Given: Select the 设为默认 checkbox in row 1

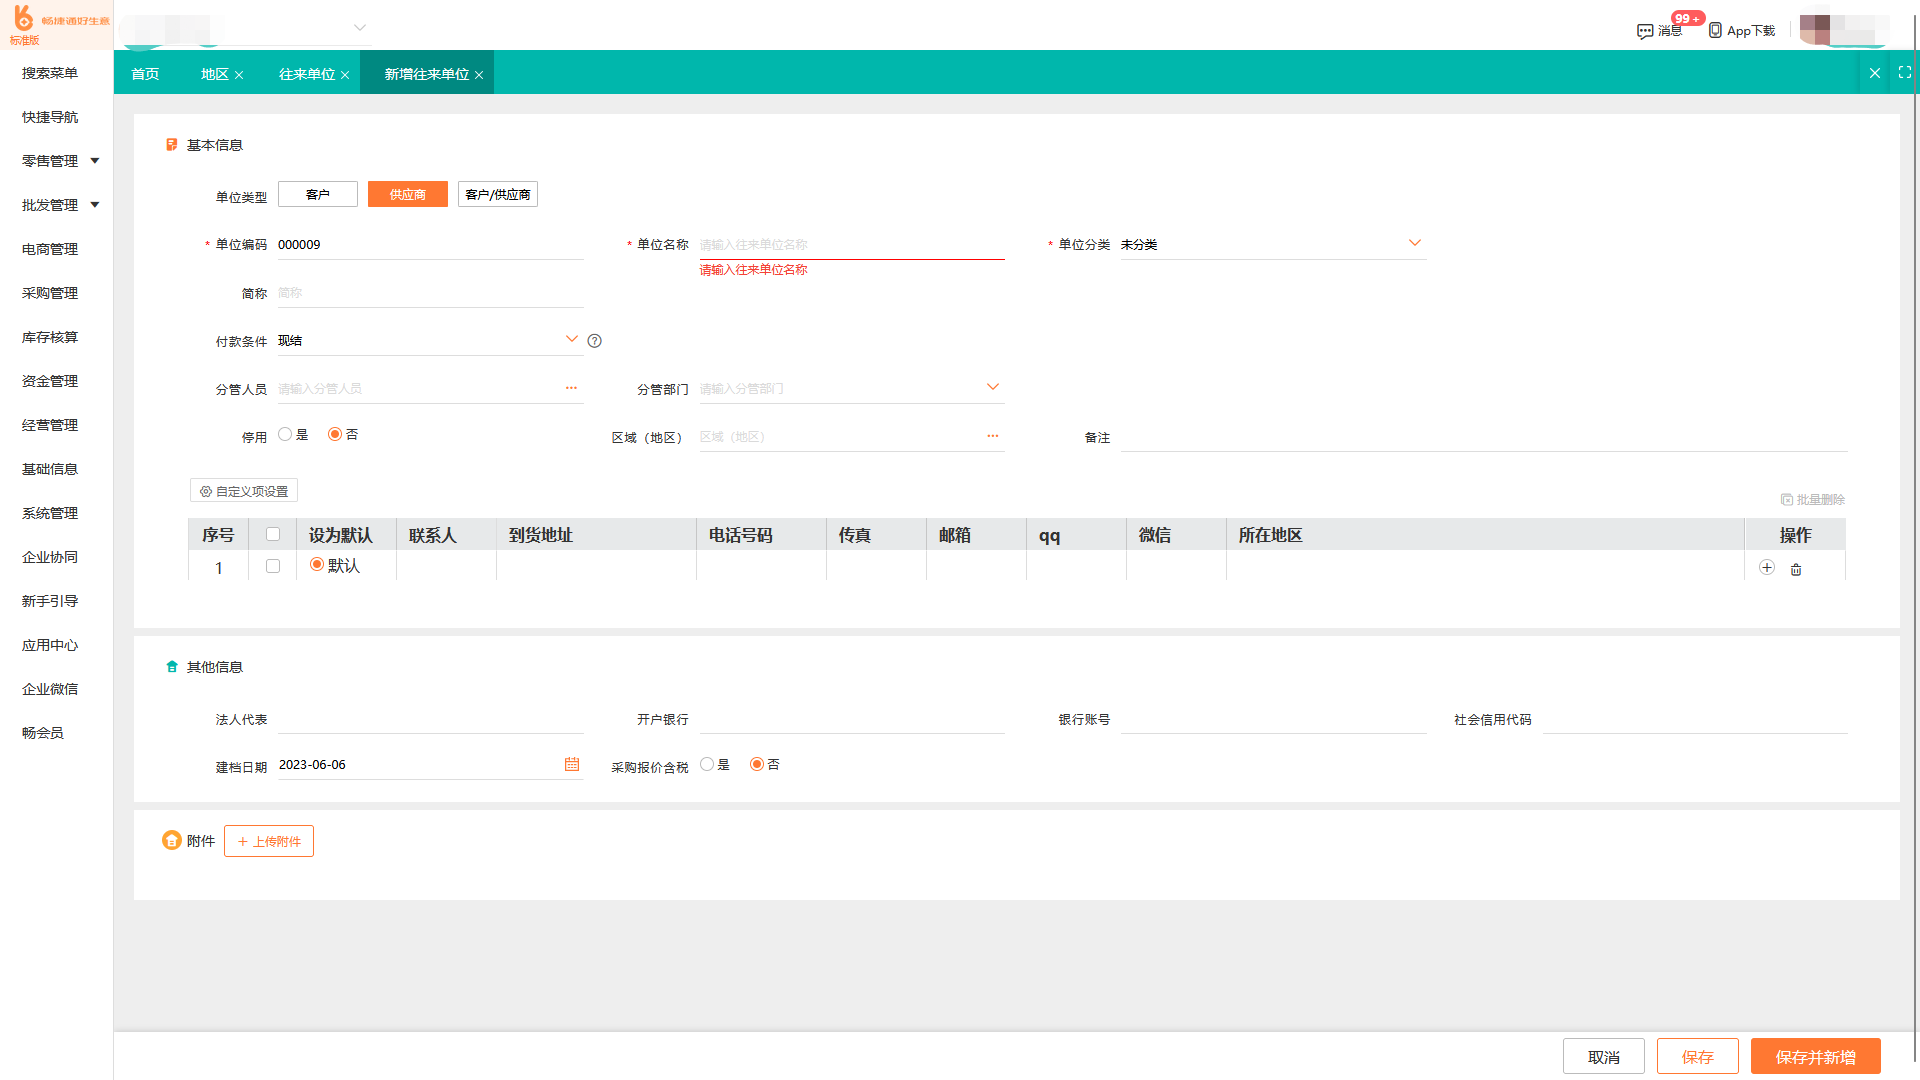Looking at the screenshot, I should [316, 566].
